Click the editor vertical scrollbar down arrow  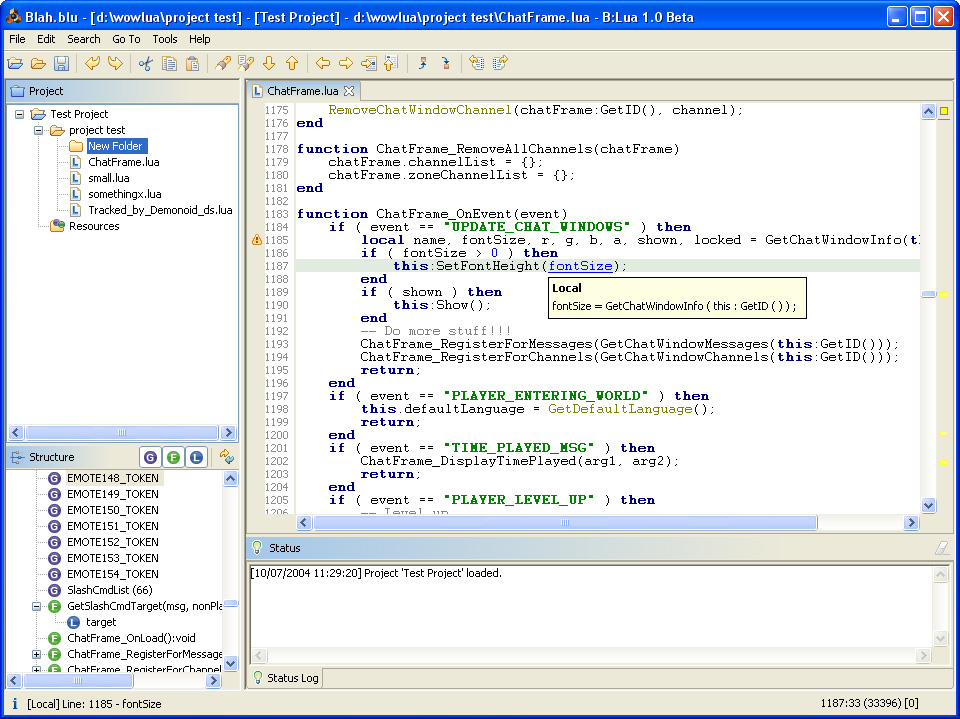pyautogui.click(x=928, y=506)
